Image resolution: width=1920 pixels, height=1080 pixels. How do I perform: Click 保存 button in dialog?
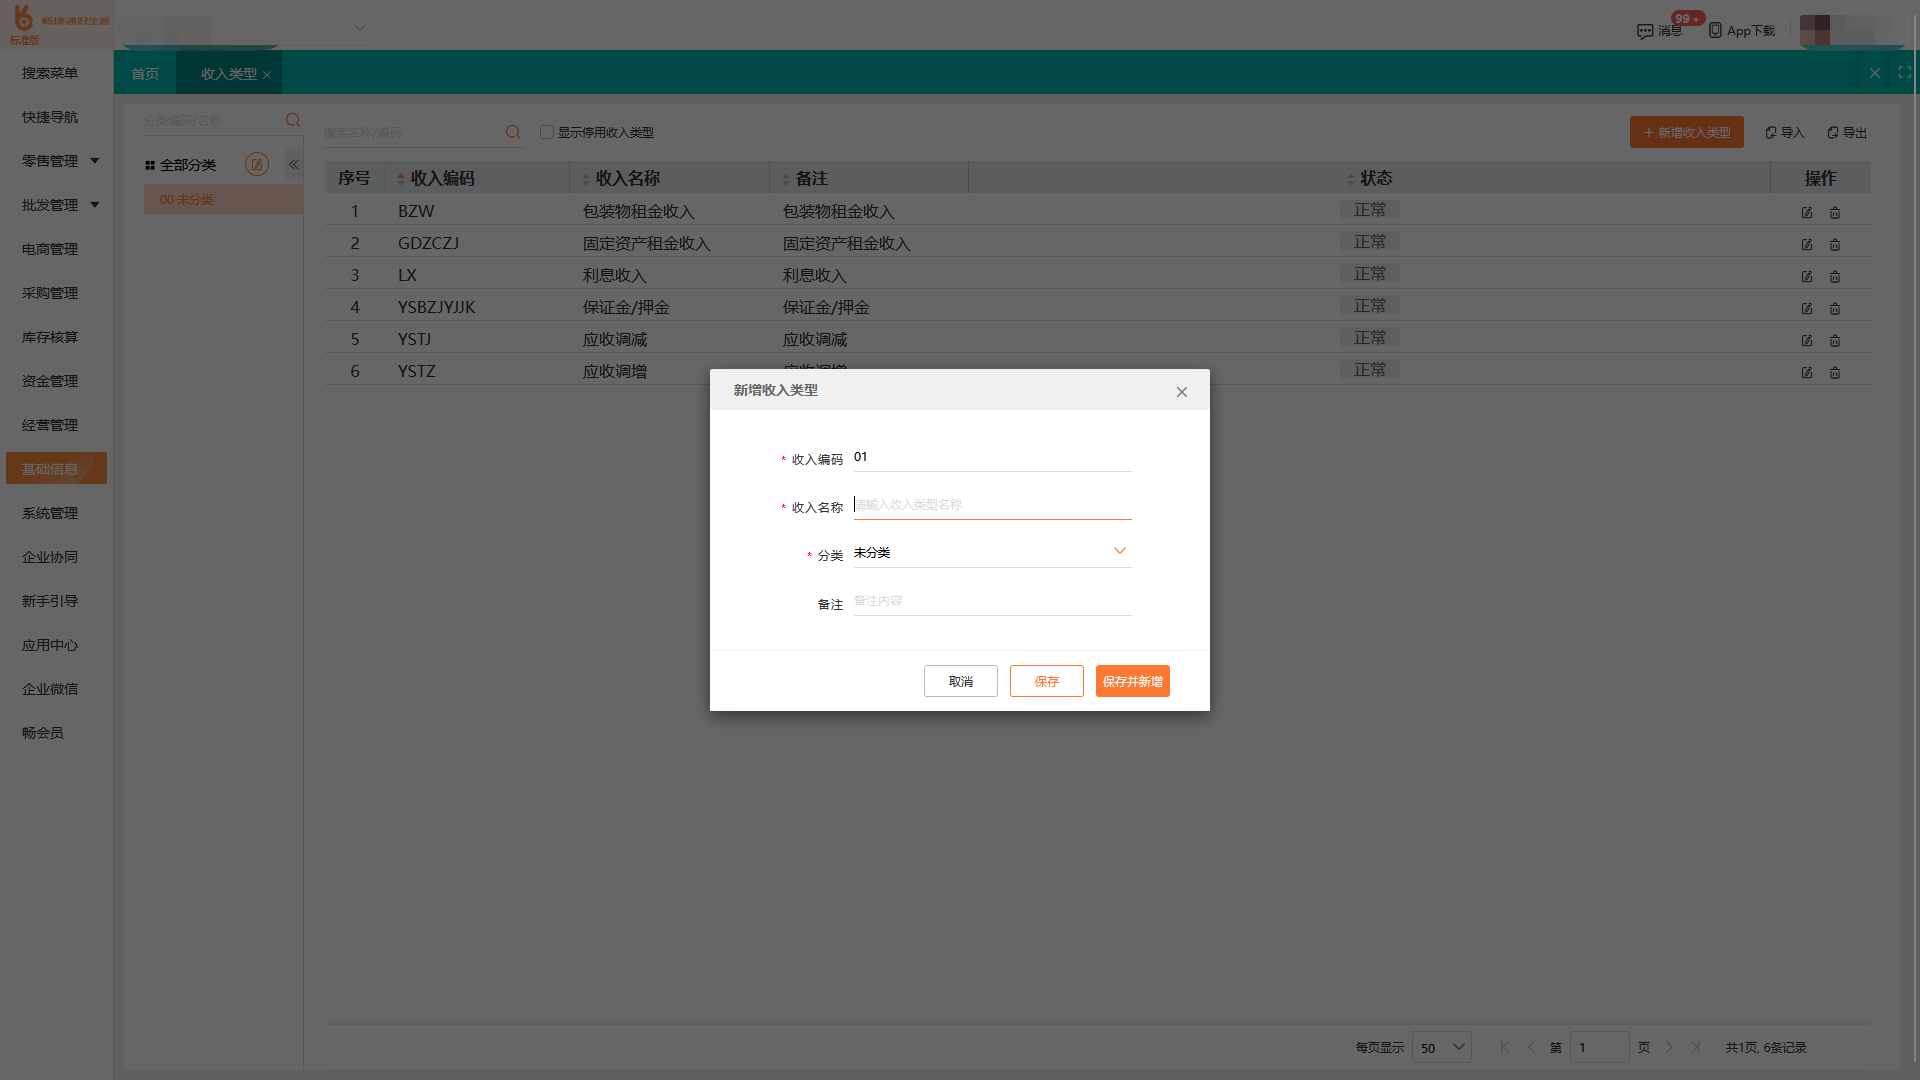[x=1047, y=680]
